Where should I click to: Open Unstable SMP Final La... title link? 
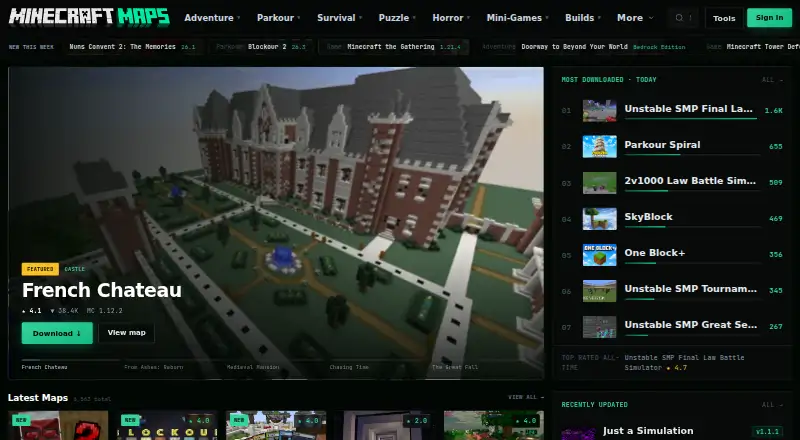pyautogui.click(x=688, y=109)
